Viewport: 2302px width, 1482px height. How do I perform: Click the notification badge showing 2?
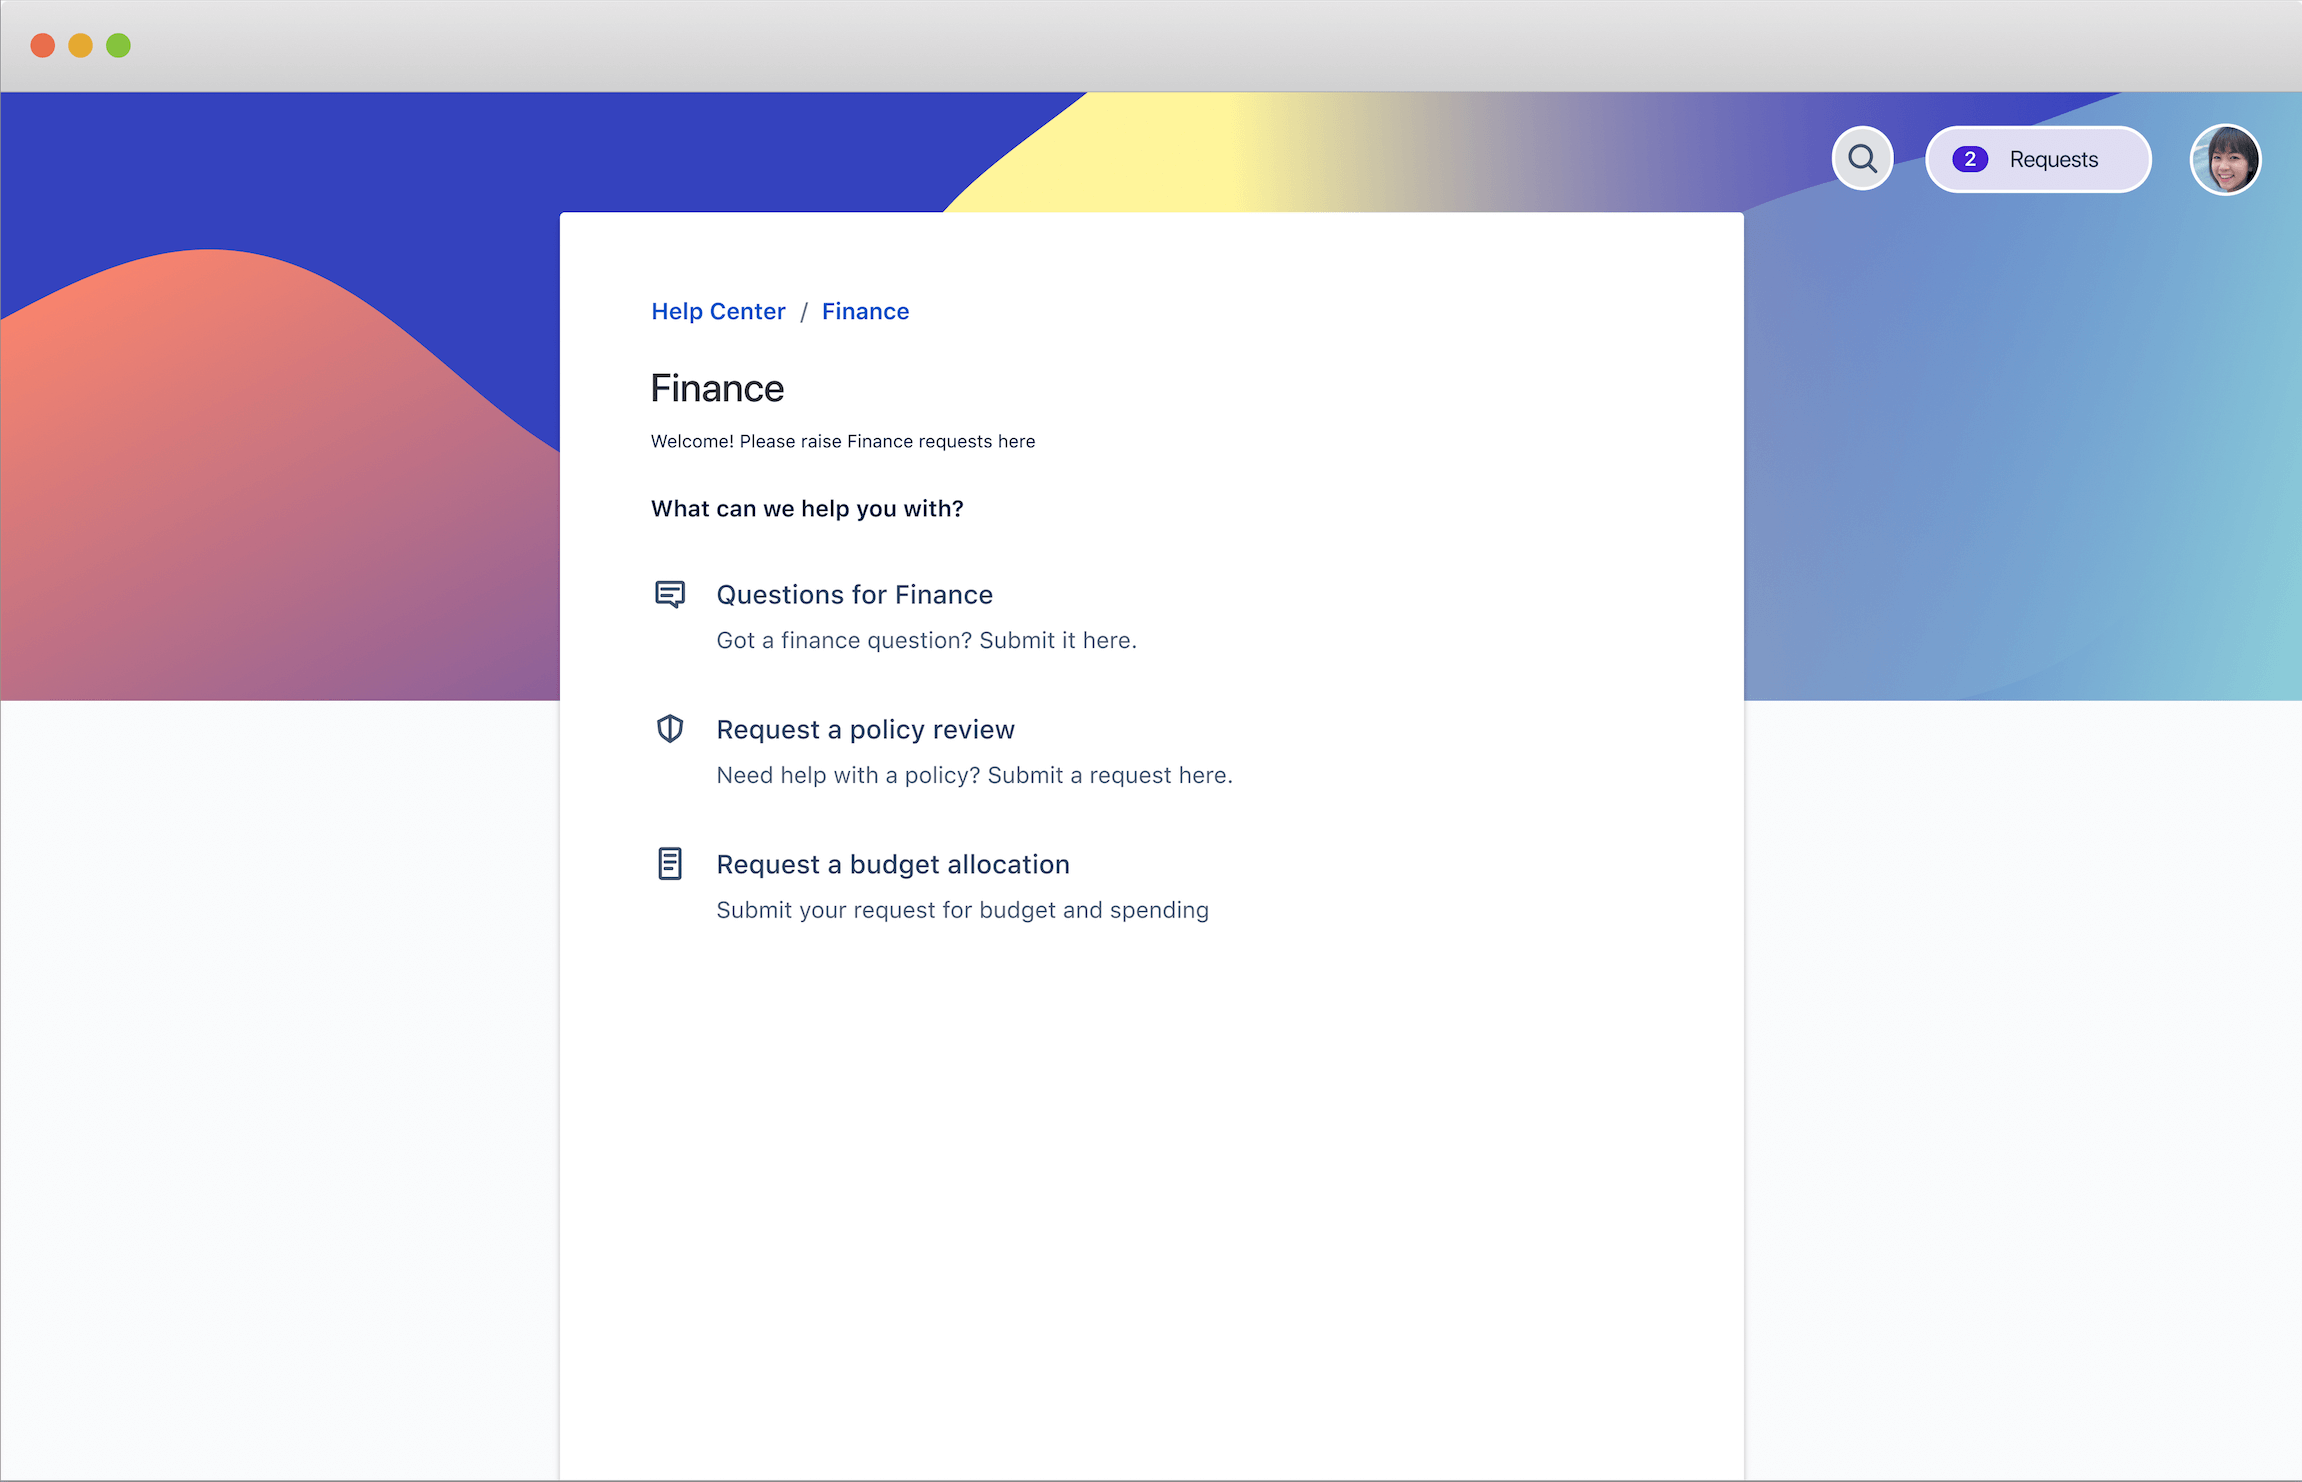pyautogui.click(x=1969, y=158)
